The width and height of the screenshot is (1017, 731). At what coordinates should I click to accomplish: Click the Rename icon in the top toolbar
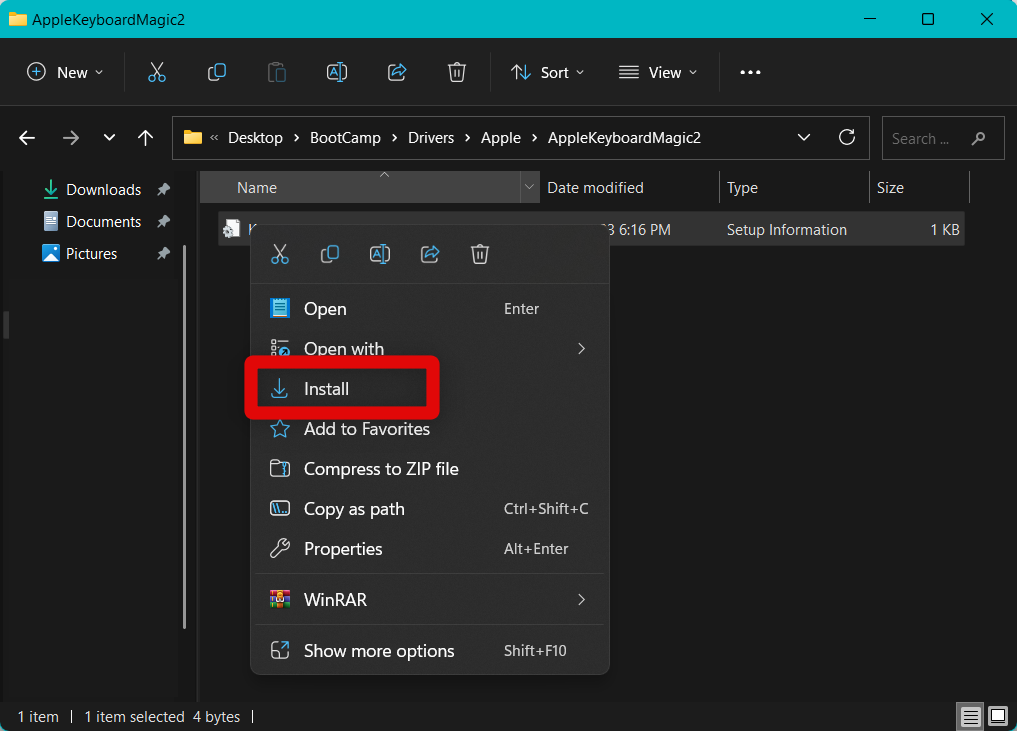[337, 72]
